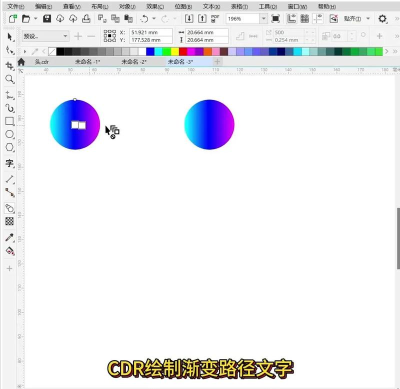Go to the Welcome home tab
This screenshot has width=400, height=389.
click(21, 62)
